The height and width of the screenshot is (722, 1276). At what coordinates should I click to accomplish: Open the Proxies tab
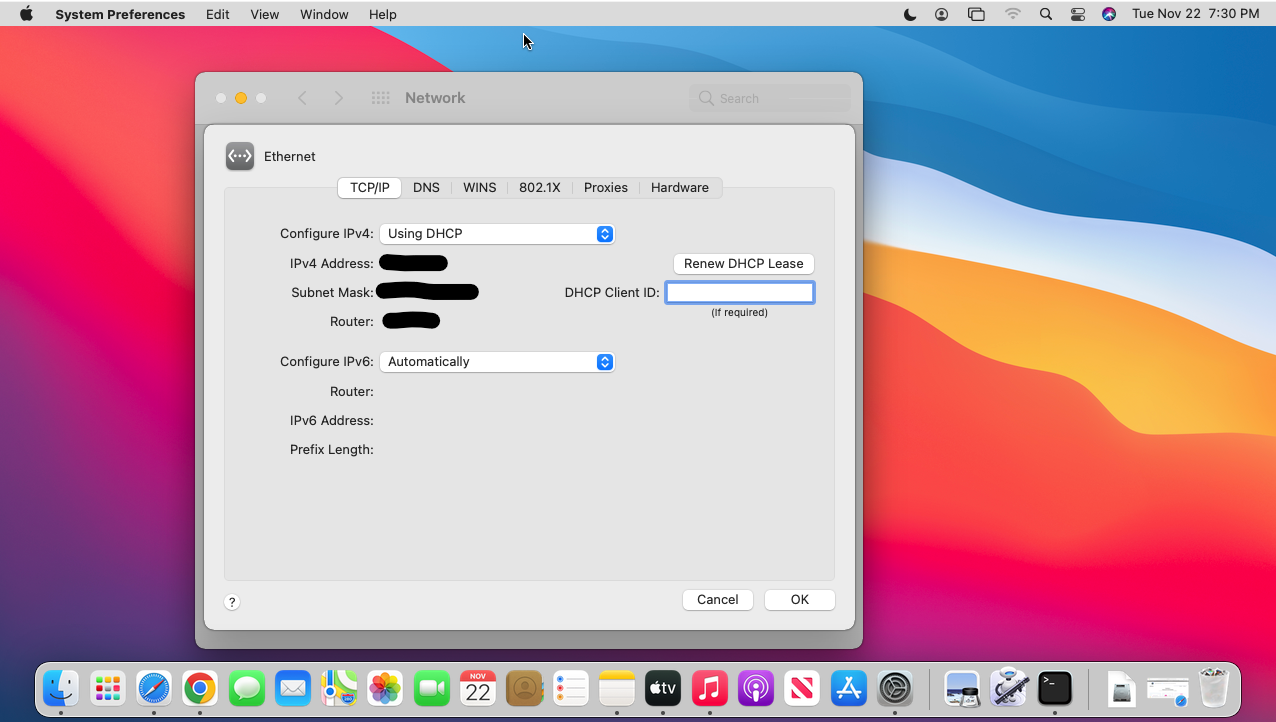[605, 187]
